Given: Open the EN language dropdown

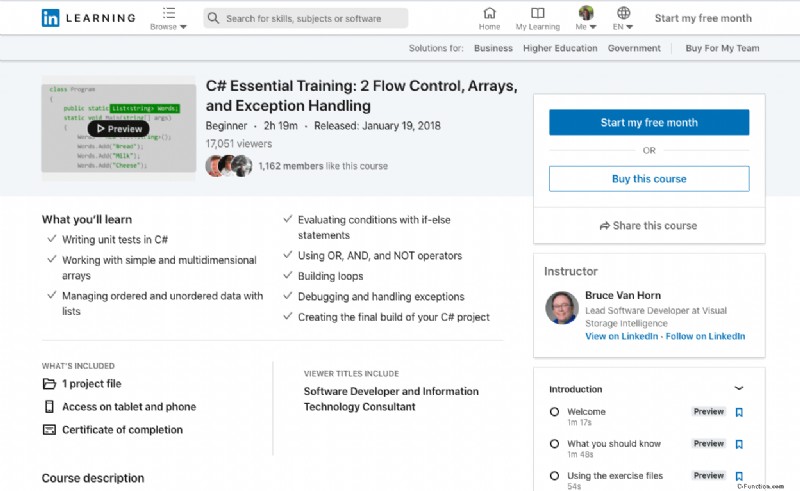Looking at the screenshot, I should (x=624, y=18).
